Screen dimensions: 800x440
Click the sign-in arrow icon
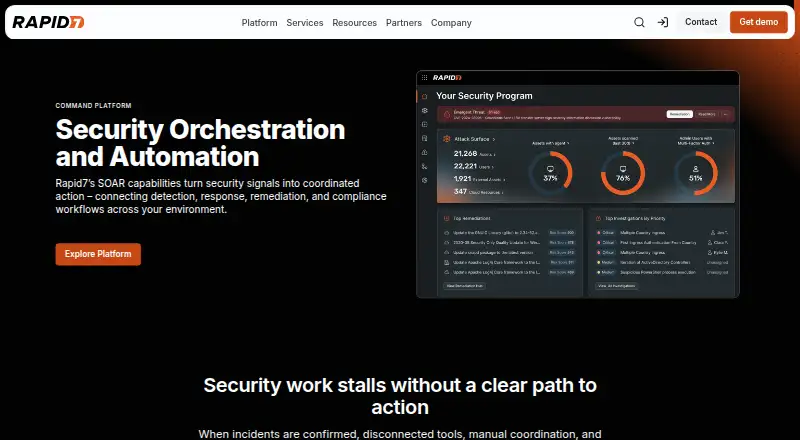pyautogui.click(x=663, y=22)
